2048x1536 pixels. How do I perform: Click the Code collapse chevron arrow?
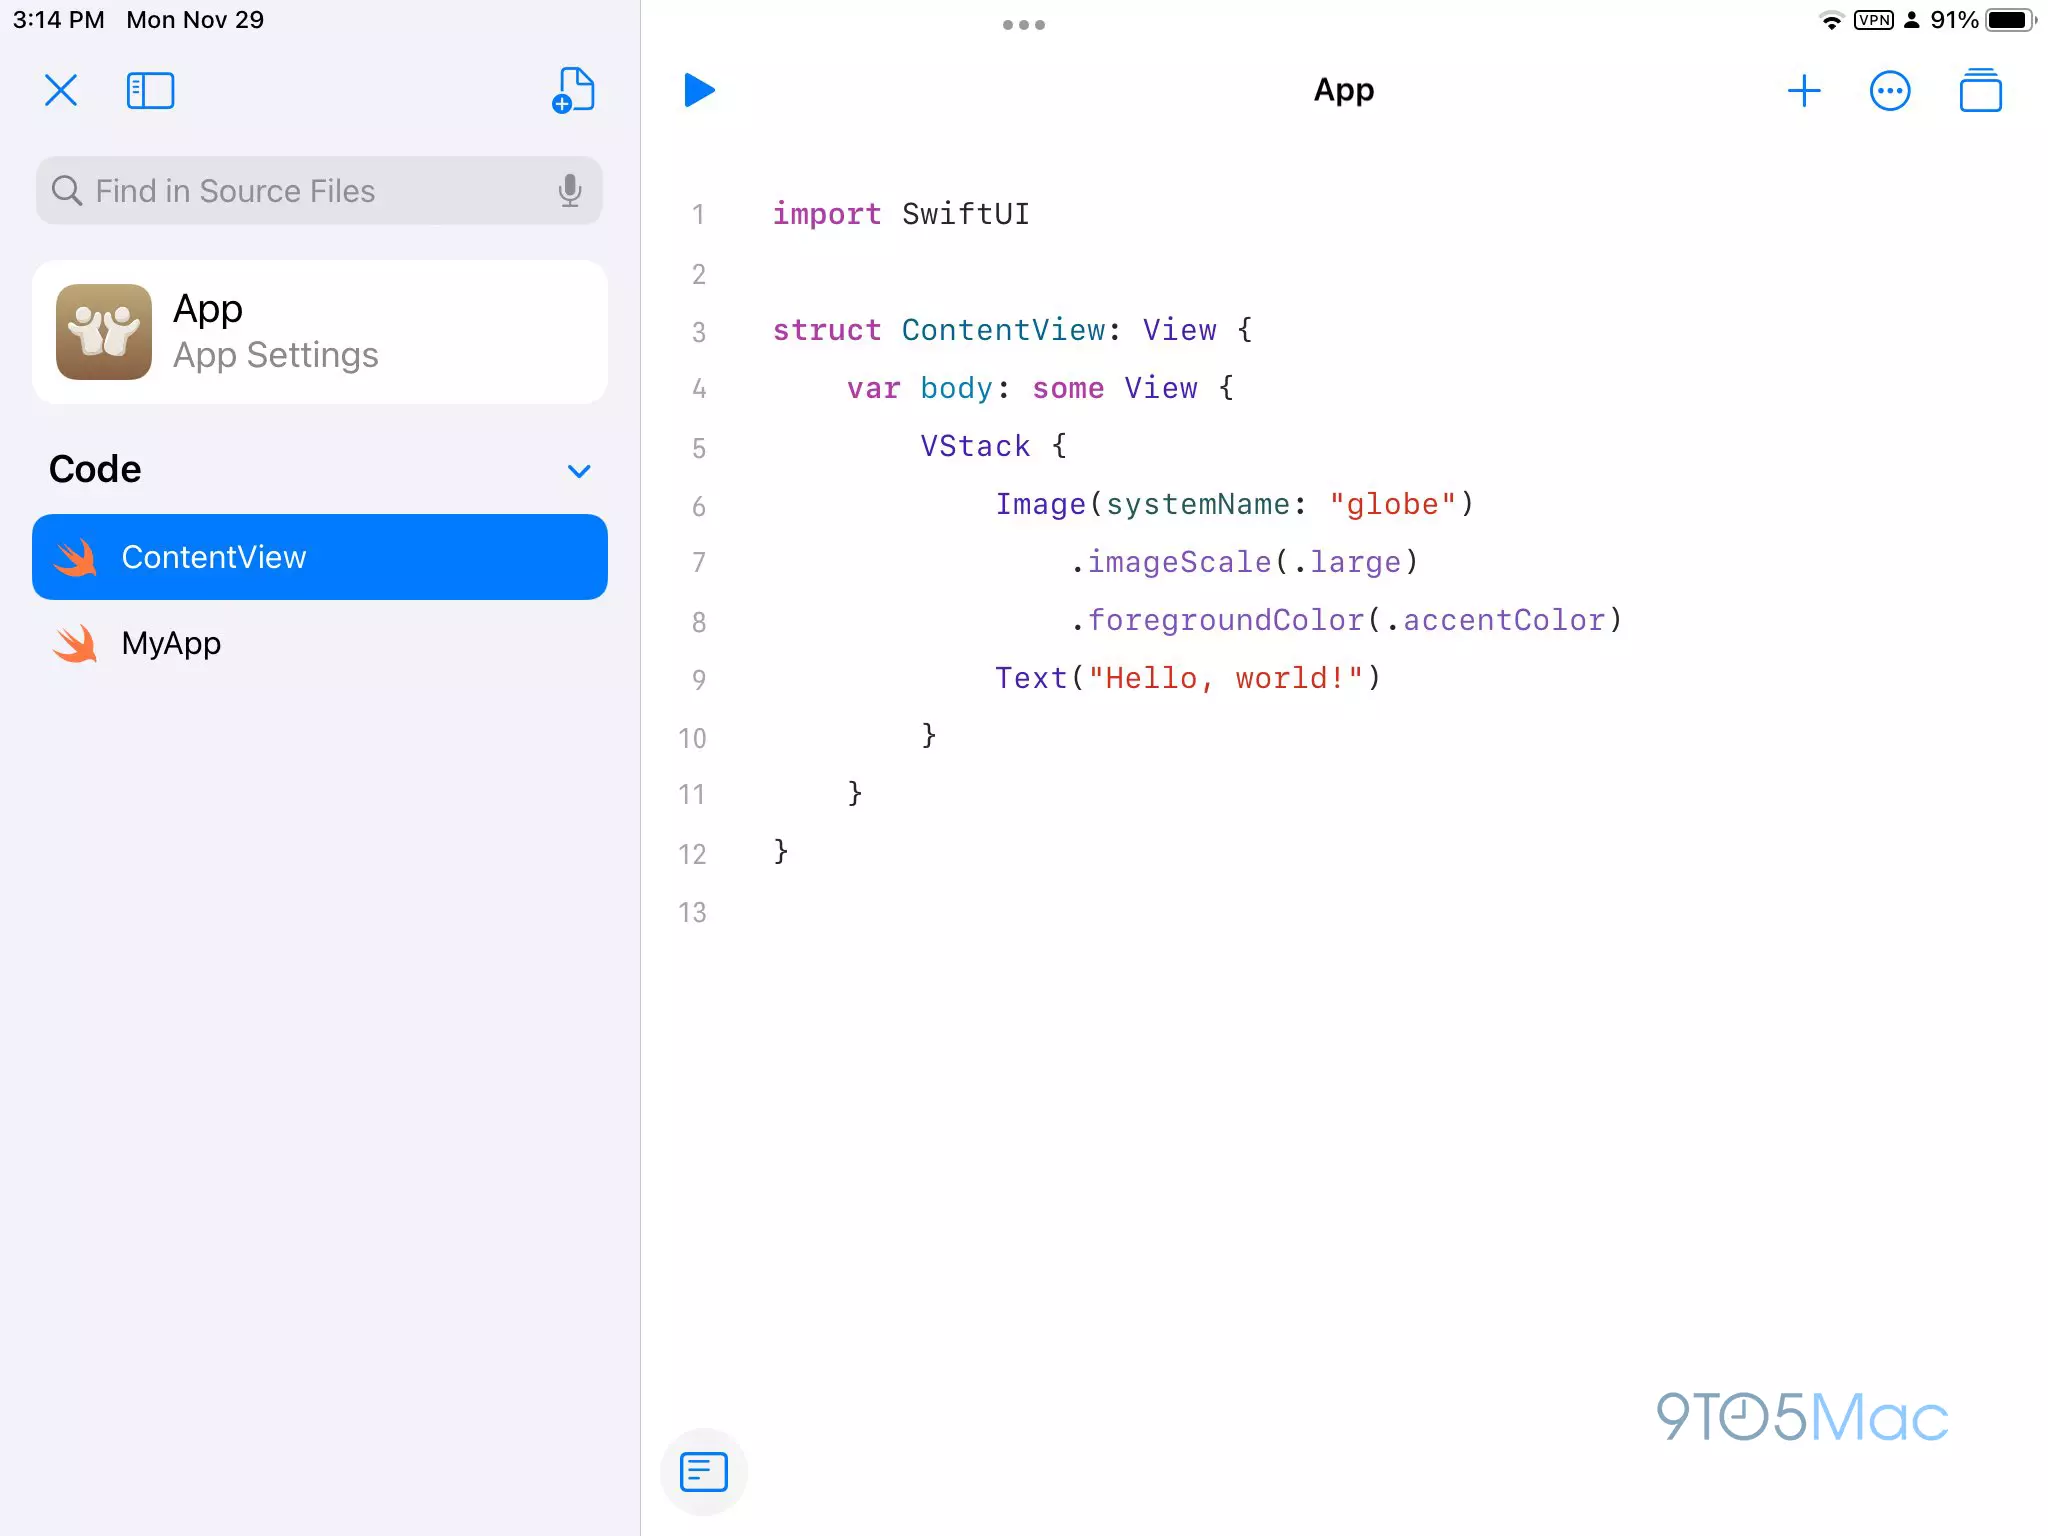pyautogui.click(x=579, y=470)
